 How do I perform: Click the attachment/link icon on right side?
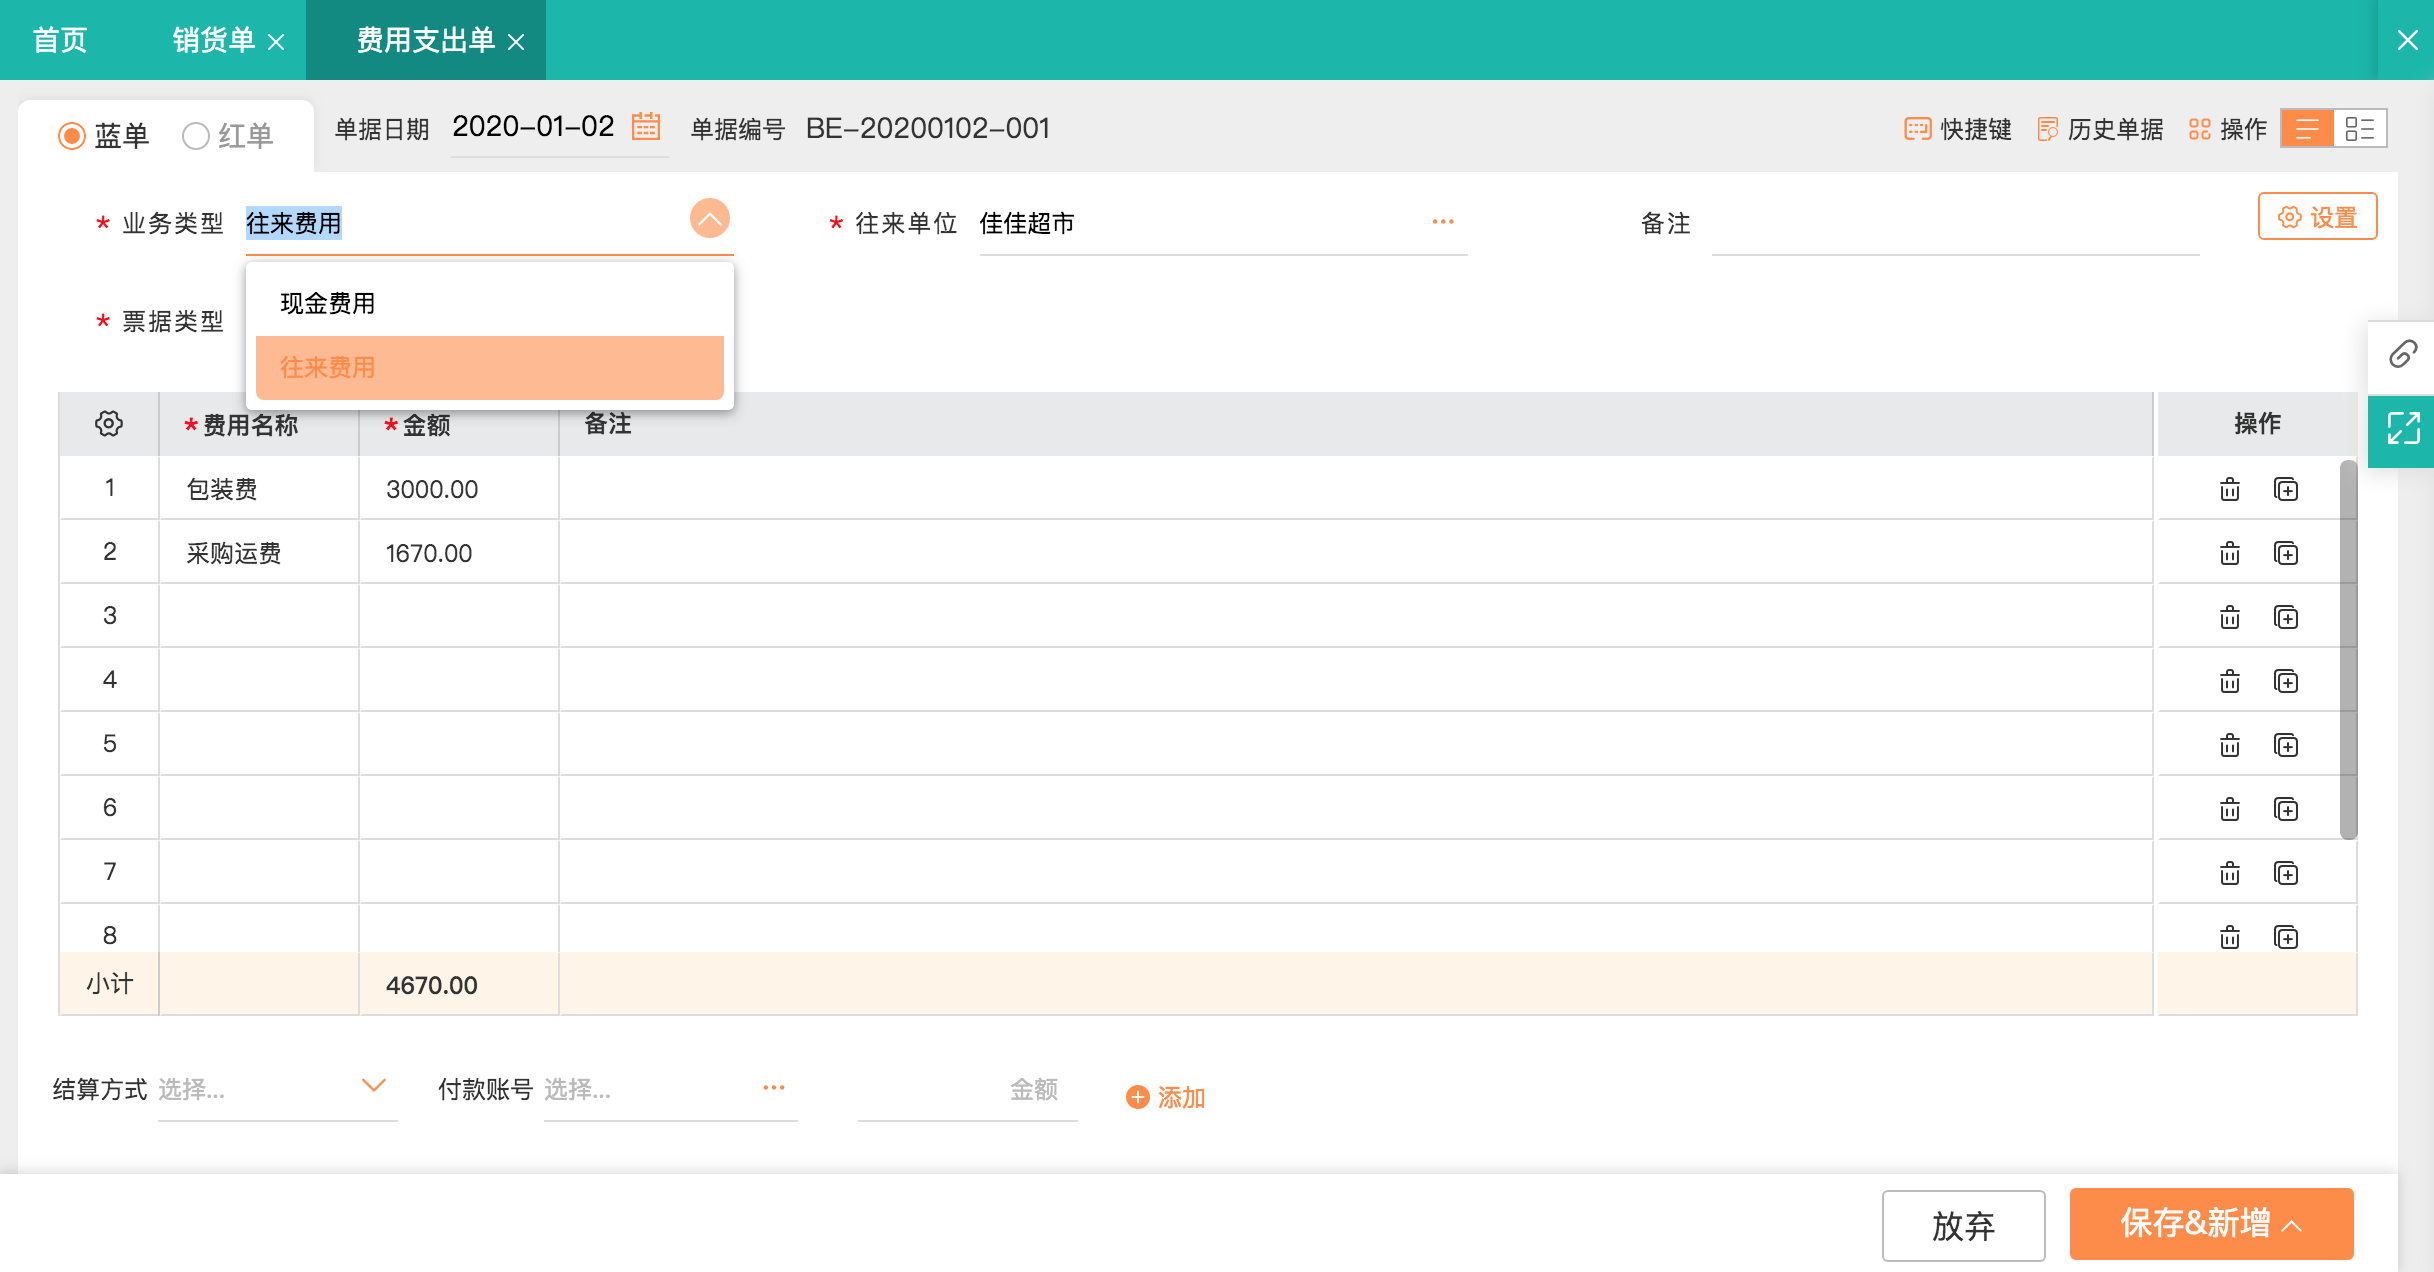(2400, 353)
